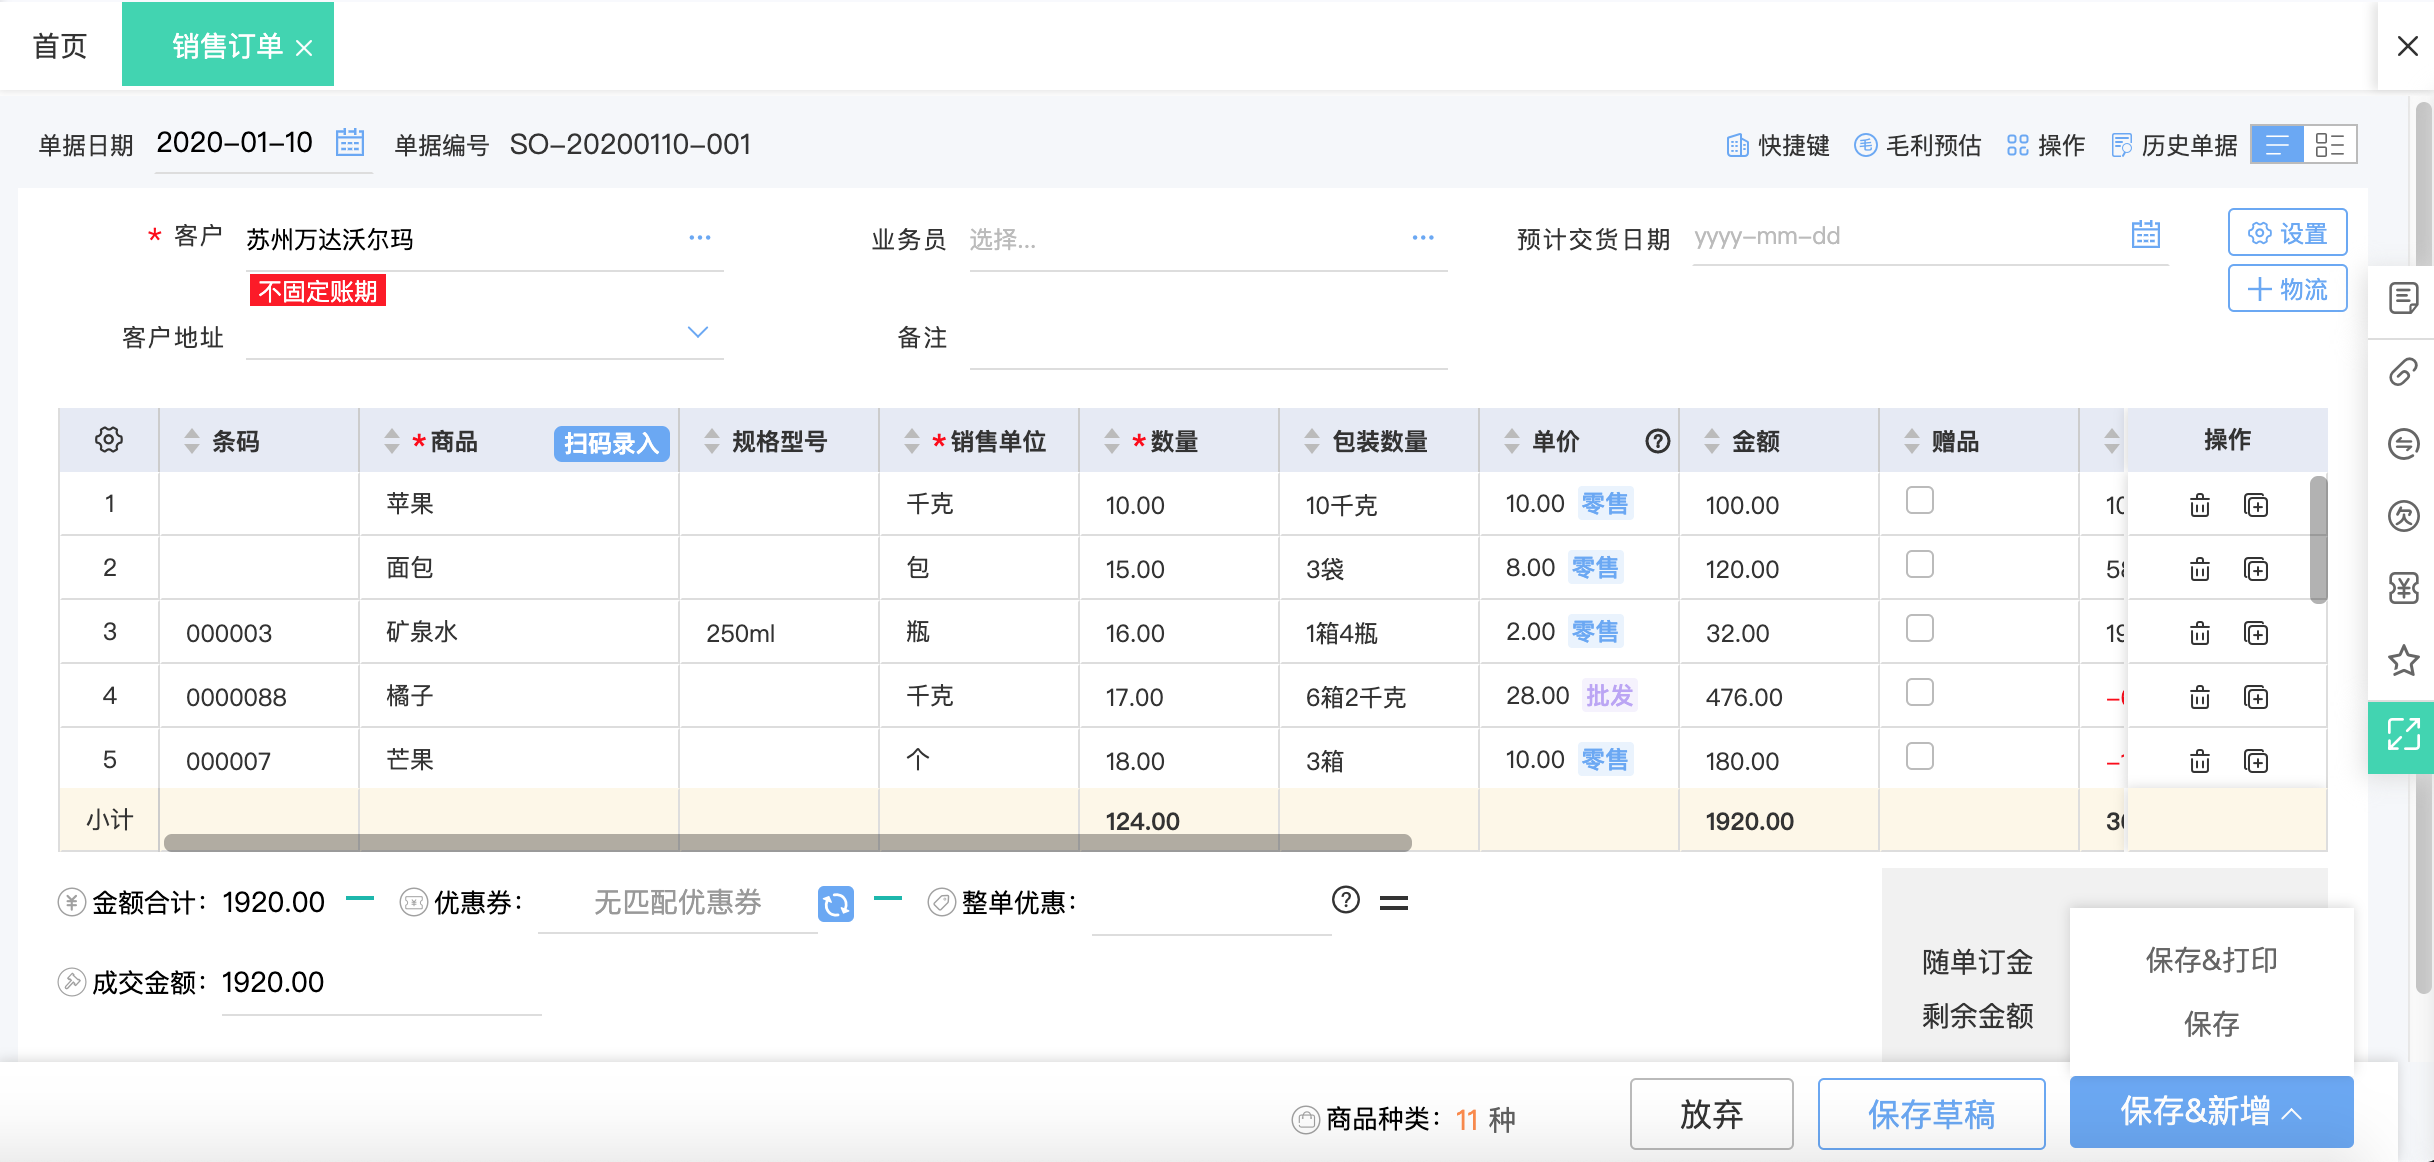Viewport: 2434px width, 1162px height.
Task: Click the 毛利预估 icon to estimate gross profit
Action: point(1863,147)
